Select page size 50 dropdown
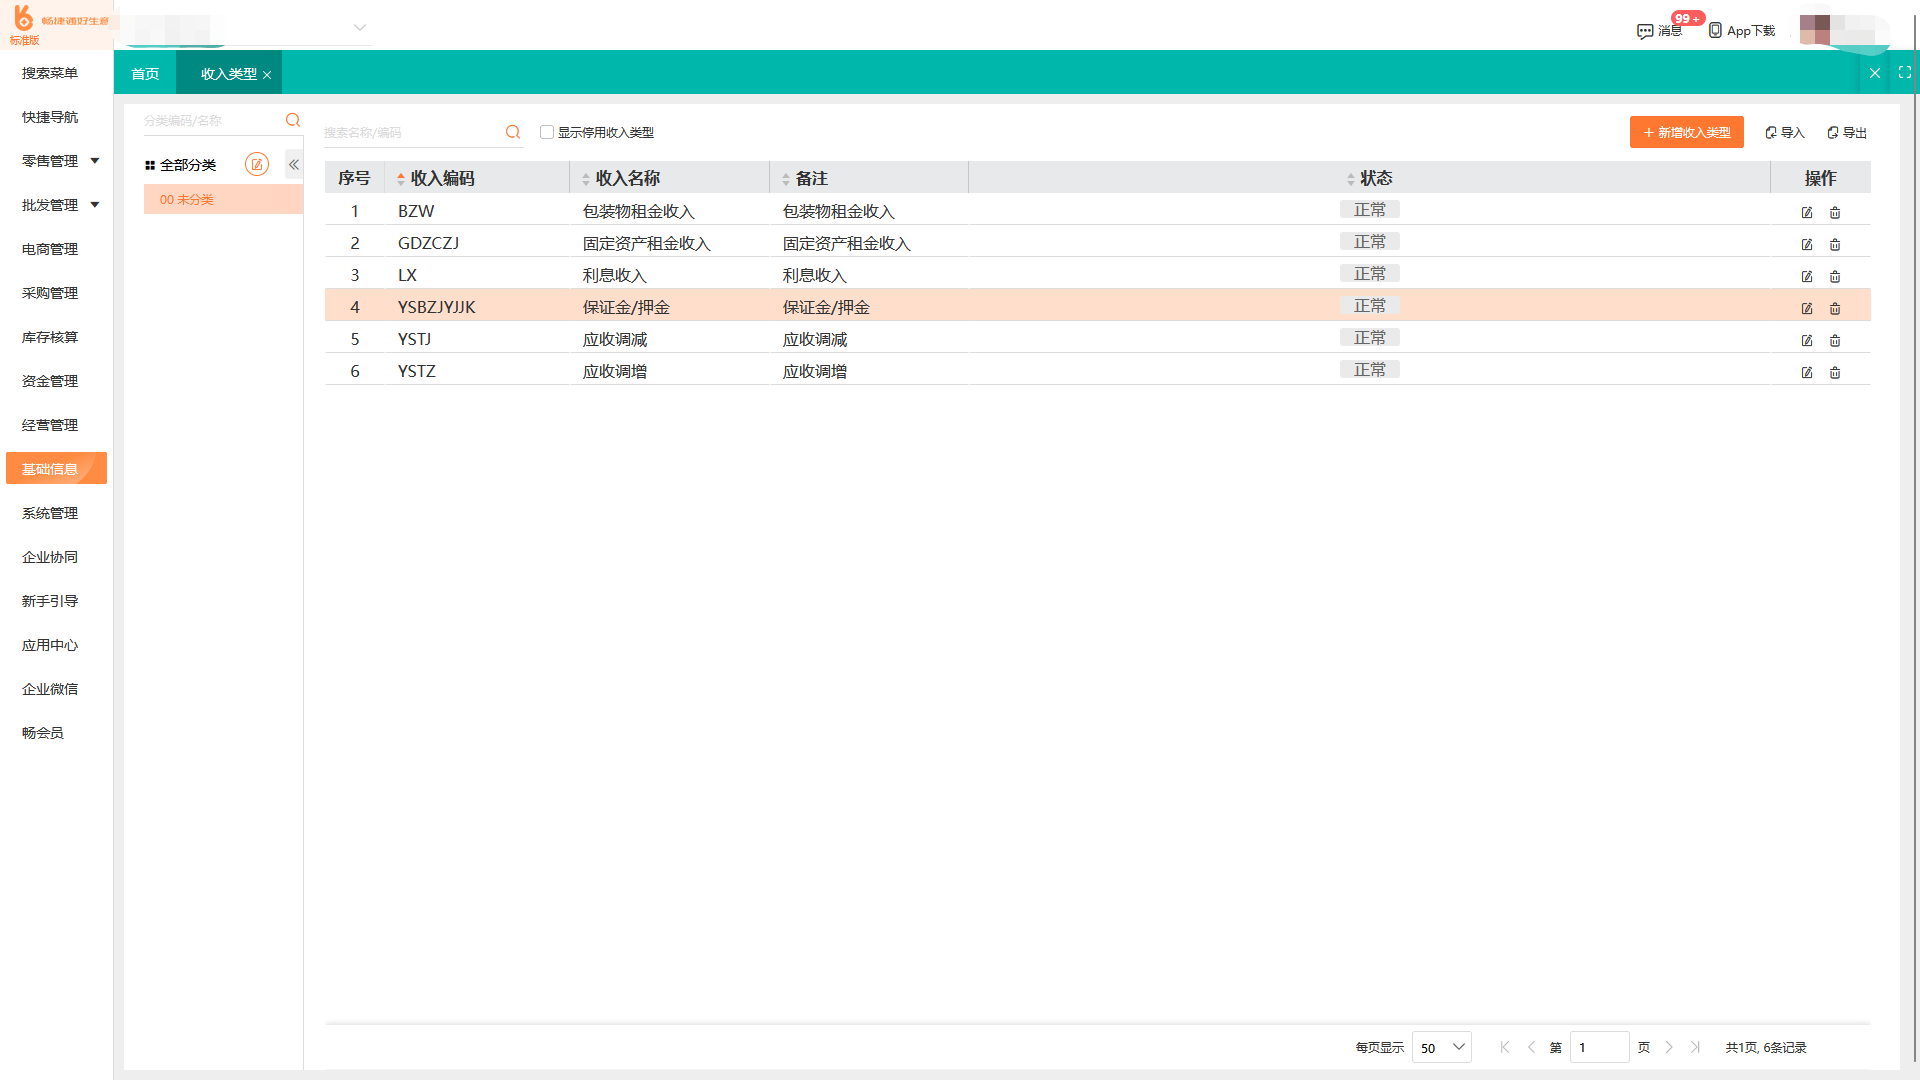 (1441, 1047)
